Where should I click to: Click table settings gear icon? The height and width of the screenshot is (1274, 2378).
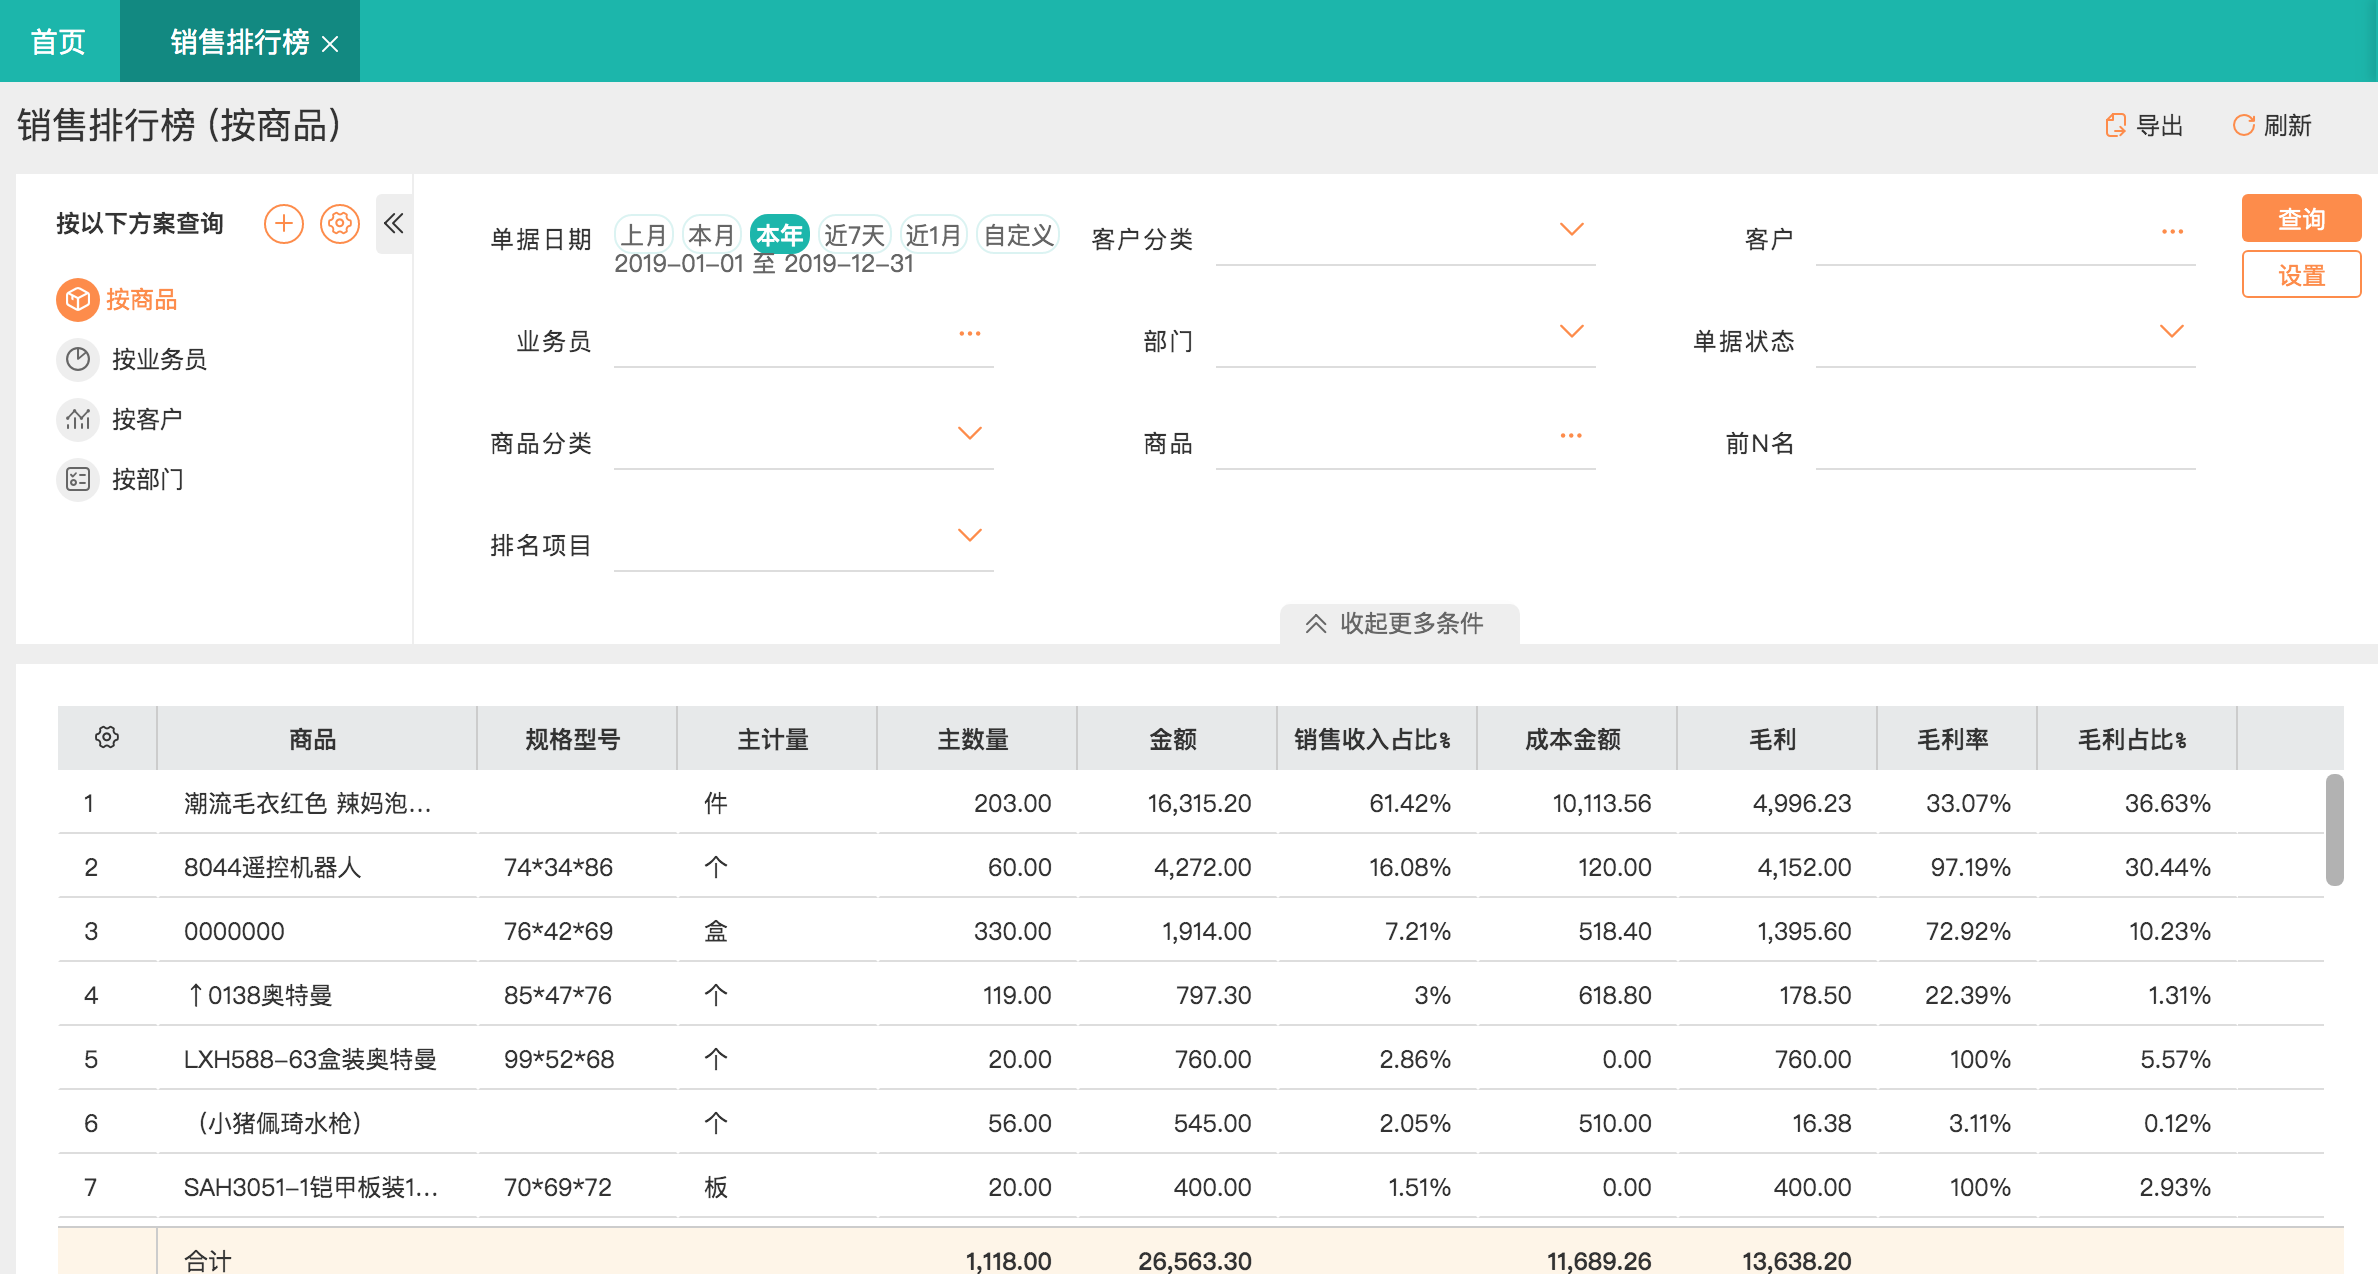[105, 738]
